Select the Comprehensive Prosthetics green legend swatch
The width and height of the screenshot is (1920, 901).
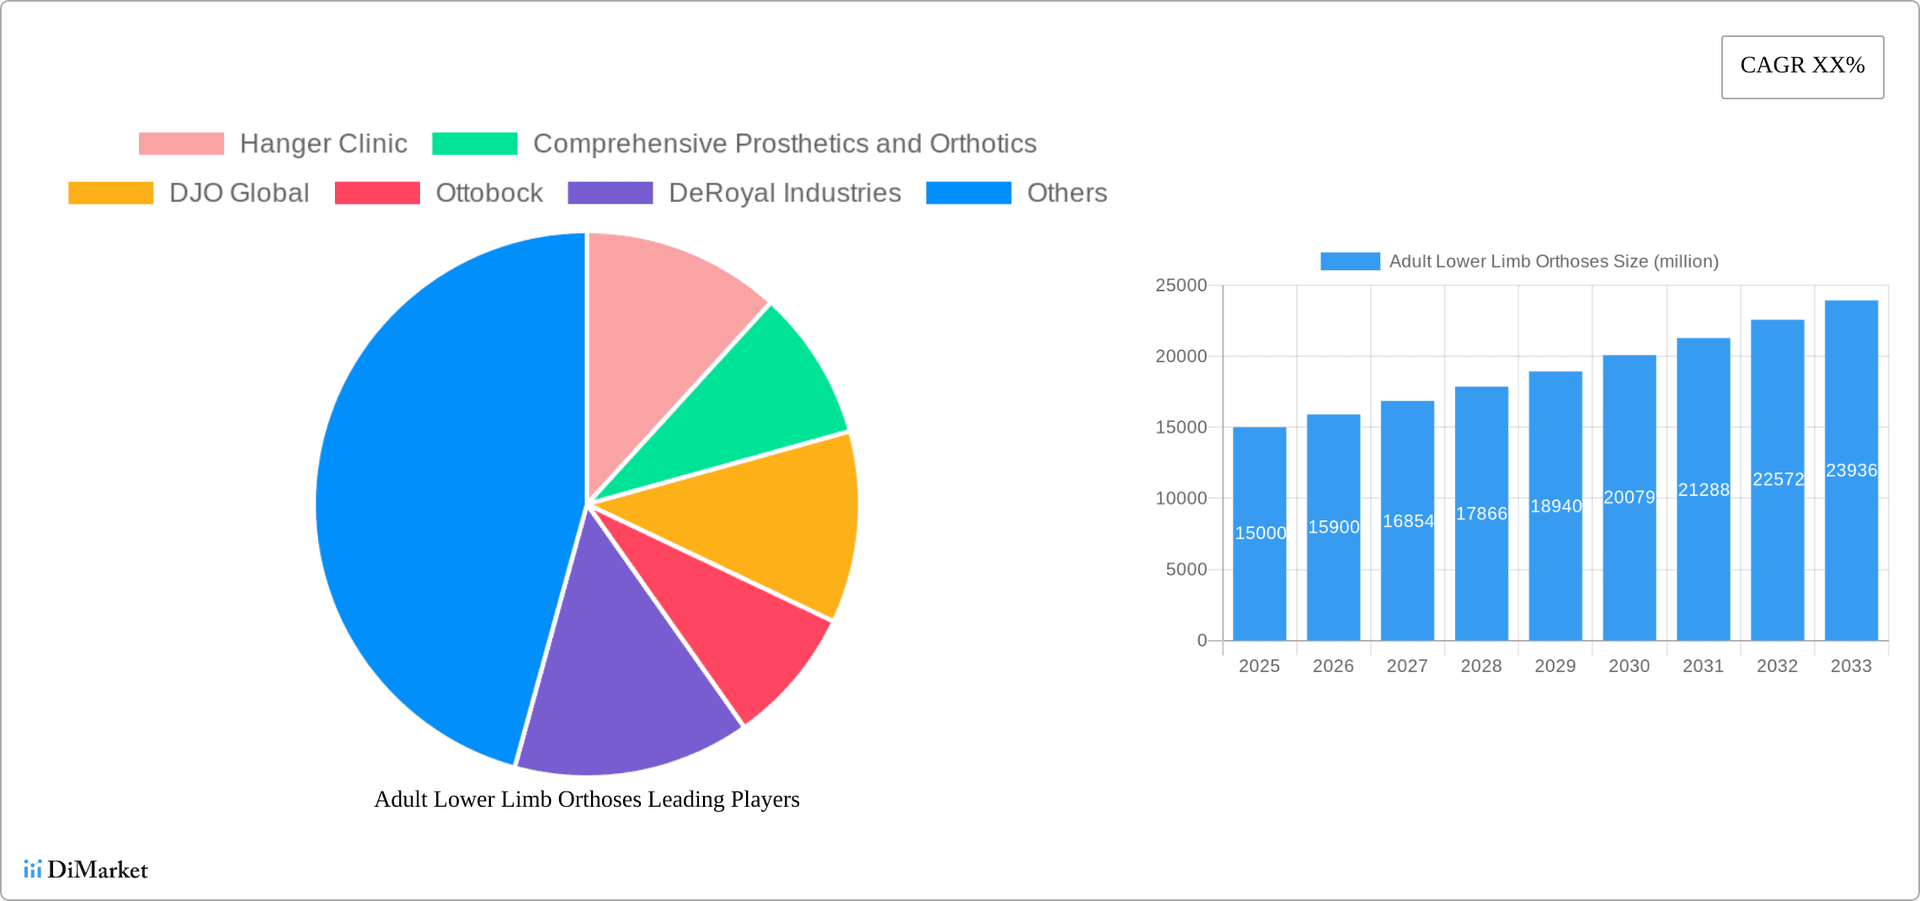click(x=474, y=143)
